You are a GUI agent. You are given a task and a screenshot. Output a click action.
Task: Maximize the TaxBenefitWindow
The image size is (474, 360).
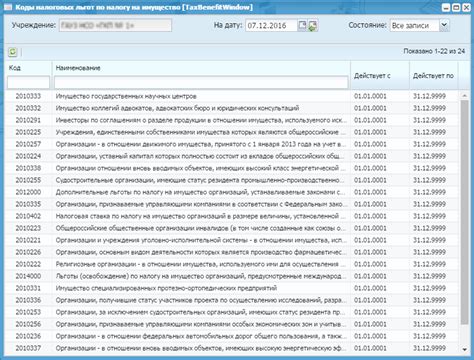456,7
